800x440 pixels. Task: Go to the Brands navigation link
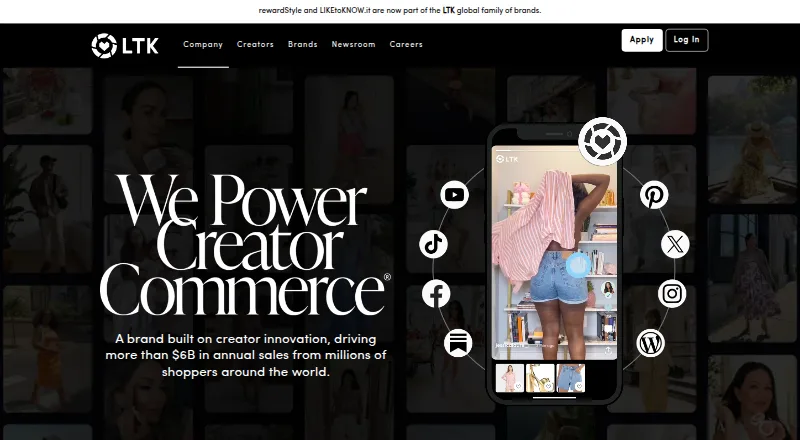coord(303,44)
